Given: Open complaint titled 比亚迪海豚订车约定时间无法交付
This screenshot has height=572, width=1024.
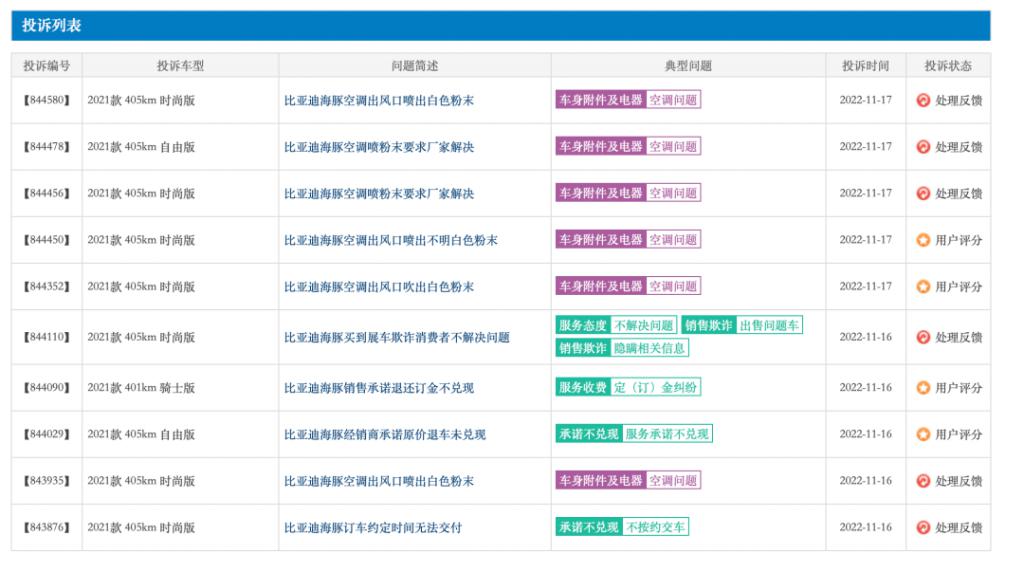Looking at the screenshot, I should coord(372,528).
